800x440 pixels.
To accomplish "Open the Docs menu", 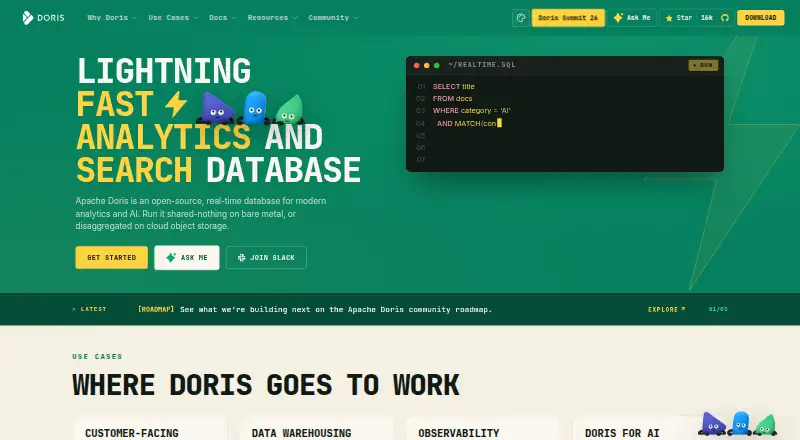I will (x=222, y=18).
